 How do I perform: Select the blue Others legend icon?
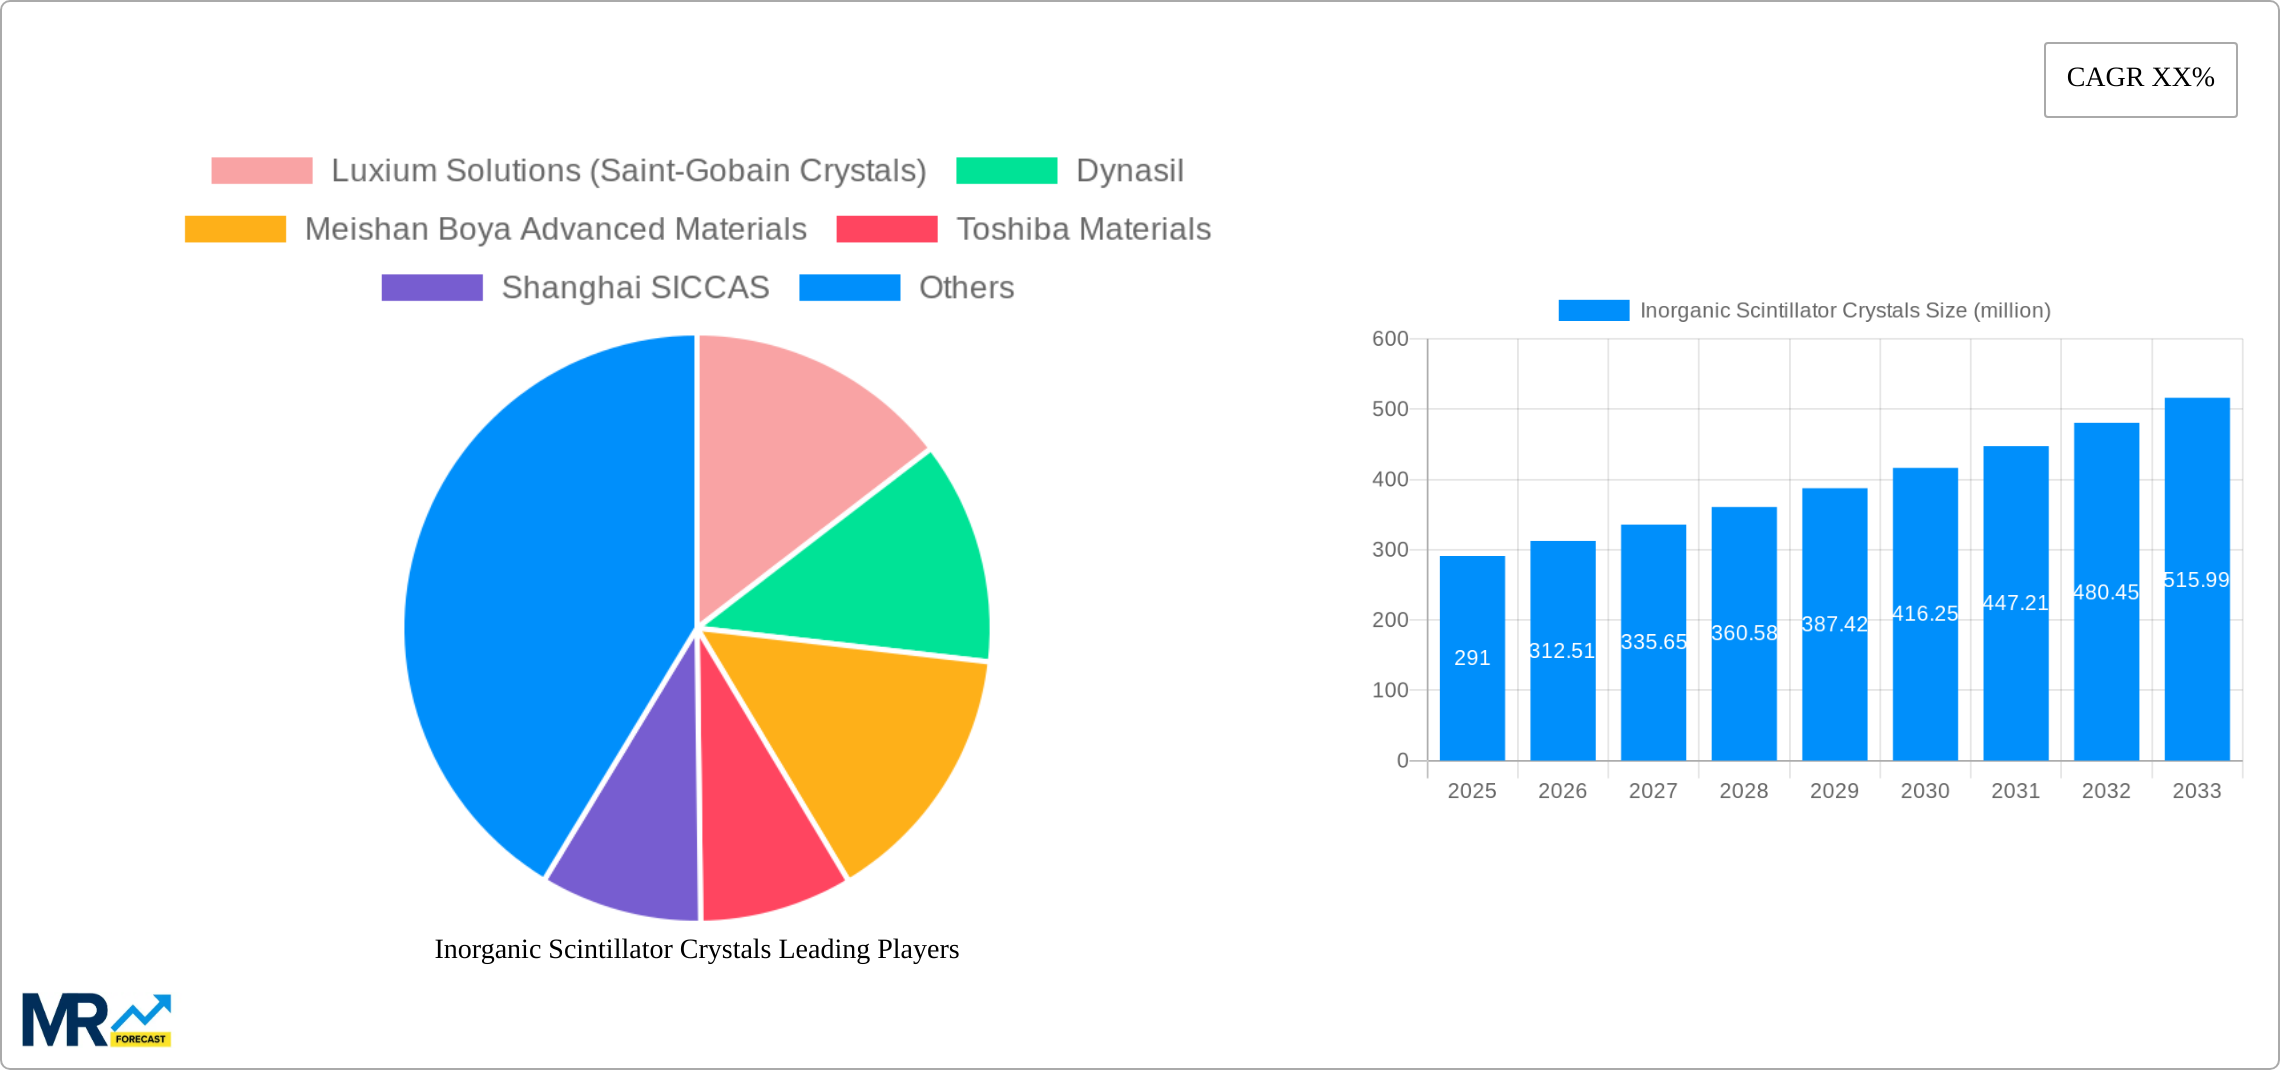click(851, 288)
